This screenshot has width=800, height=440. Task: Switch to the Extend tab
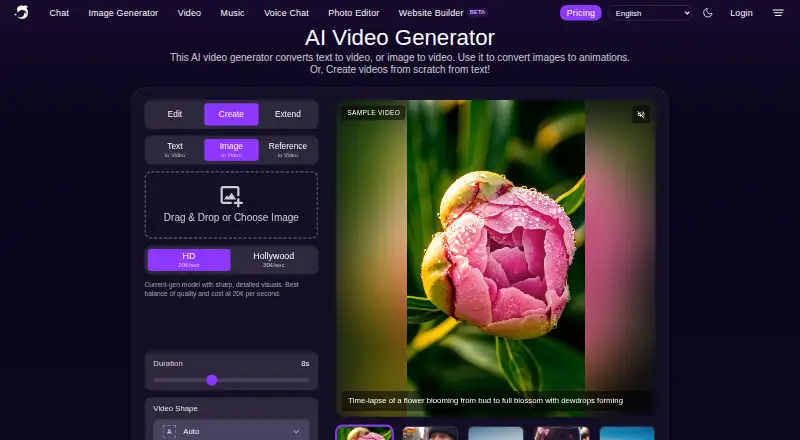click(288, 114)
